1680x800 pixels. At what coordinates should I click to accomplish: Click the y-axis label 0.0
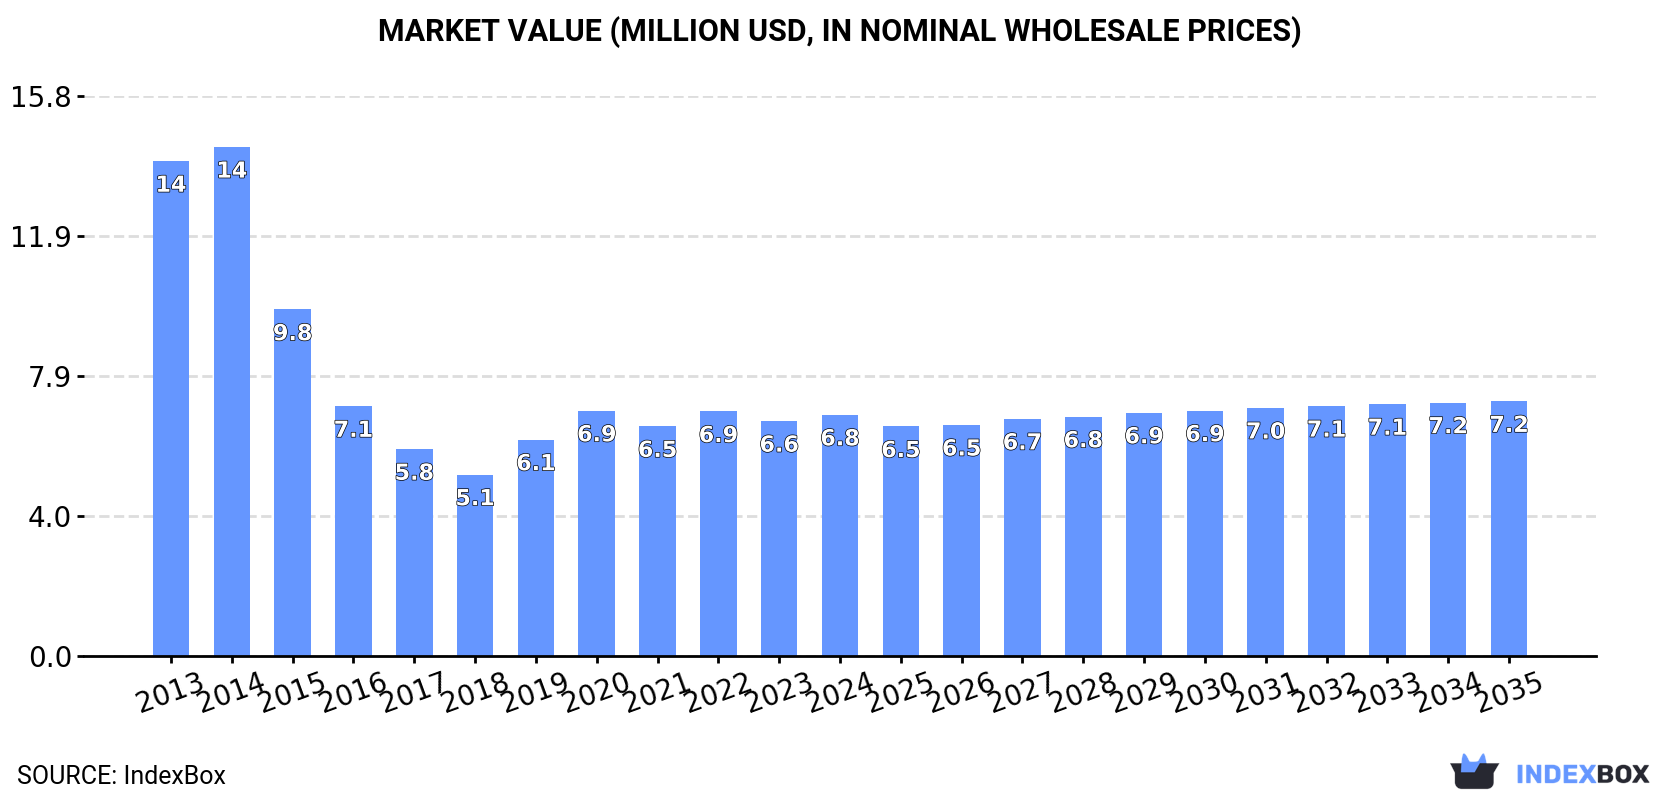pos(50,657)
